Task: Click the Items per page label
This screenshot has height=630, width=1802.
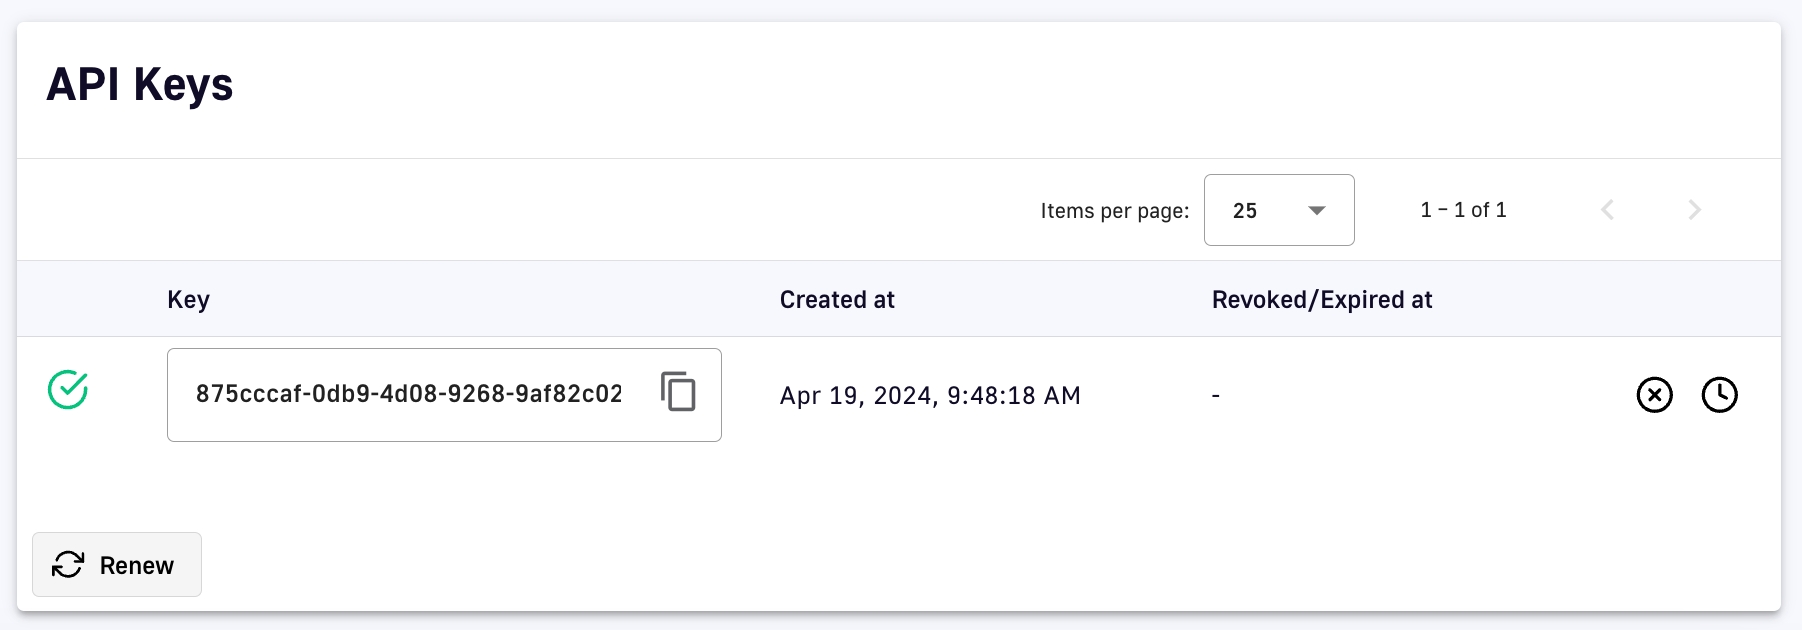Action: pos(1114,211)
